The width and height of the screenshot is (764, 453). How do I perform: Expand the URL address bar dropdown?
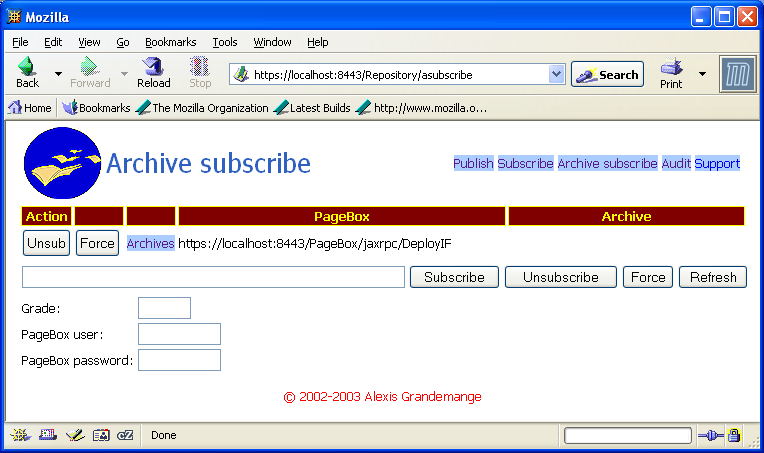coord(557,74)
